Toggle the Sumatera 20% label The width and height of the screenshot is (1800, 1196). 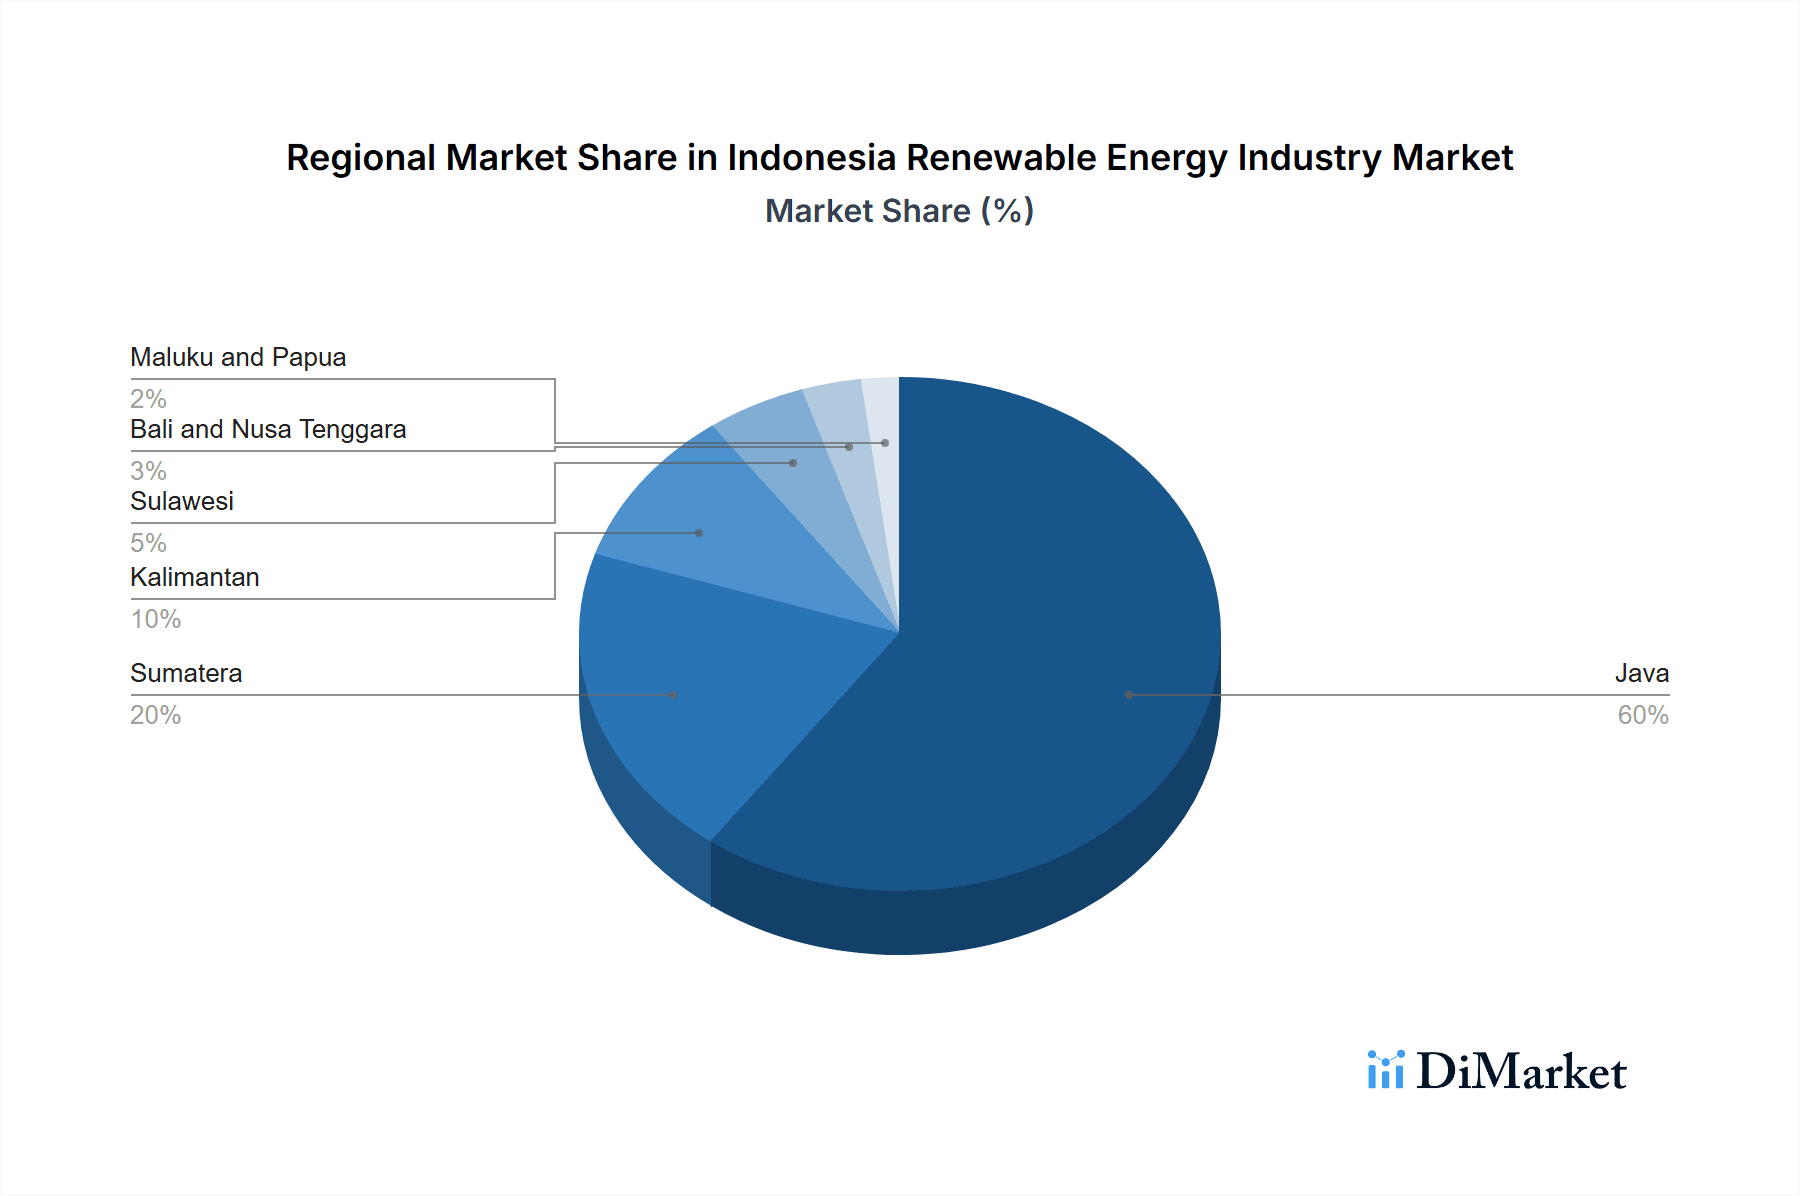tap(155, 715)
